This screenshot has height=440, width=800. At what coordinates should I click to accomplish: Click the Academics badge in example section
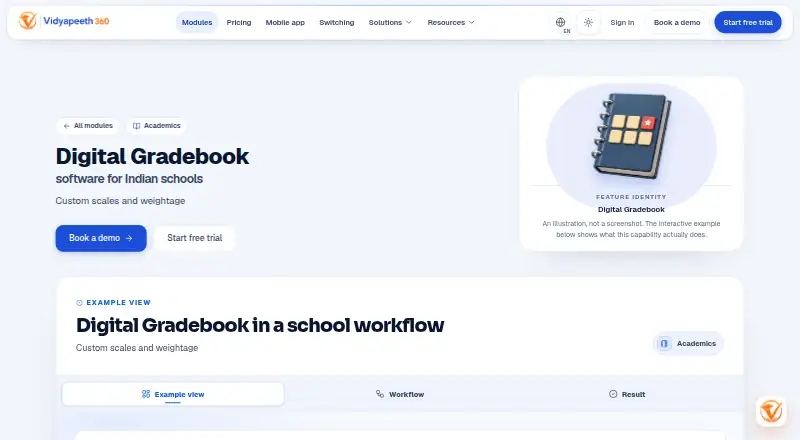[688, 344]
